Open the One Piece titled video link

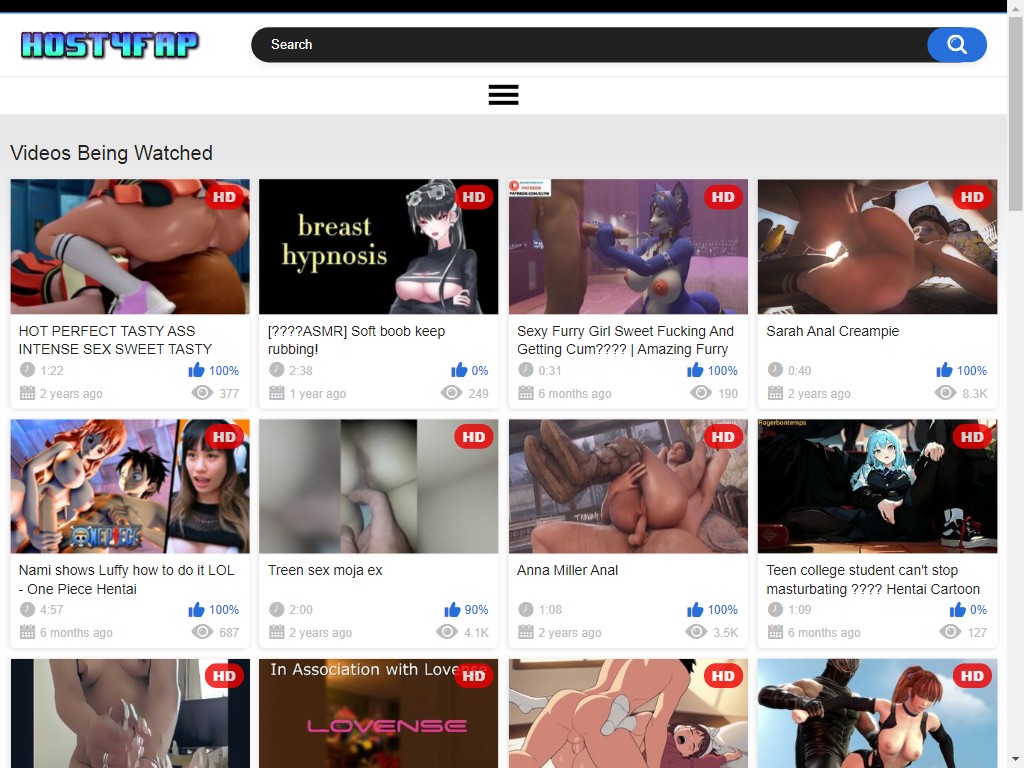point(126,579)
